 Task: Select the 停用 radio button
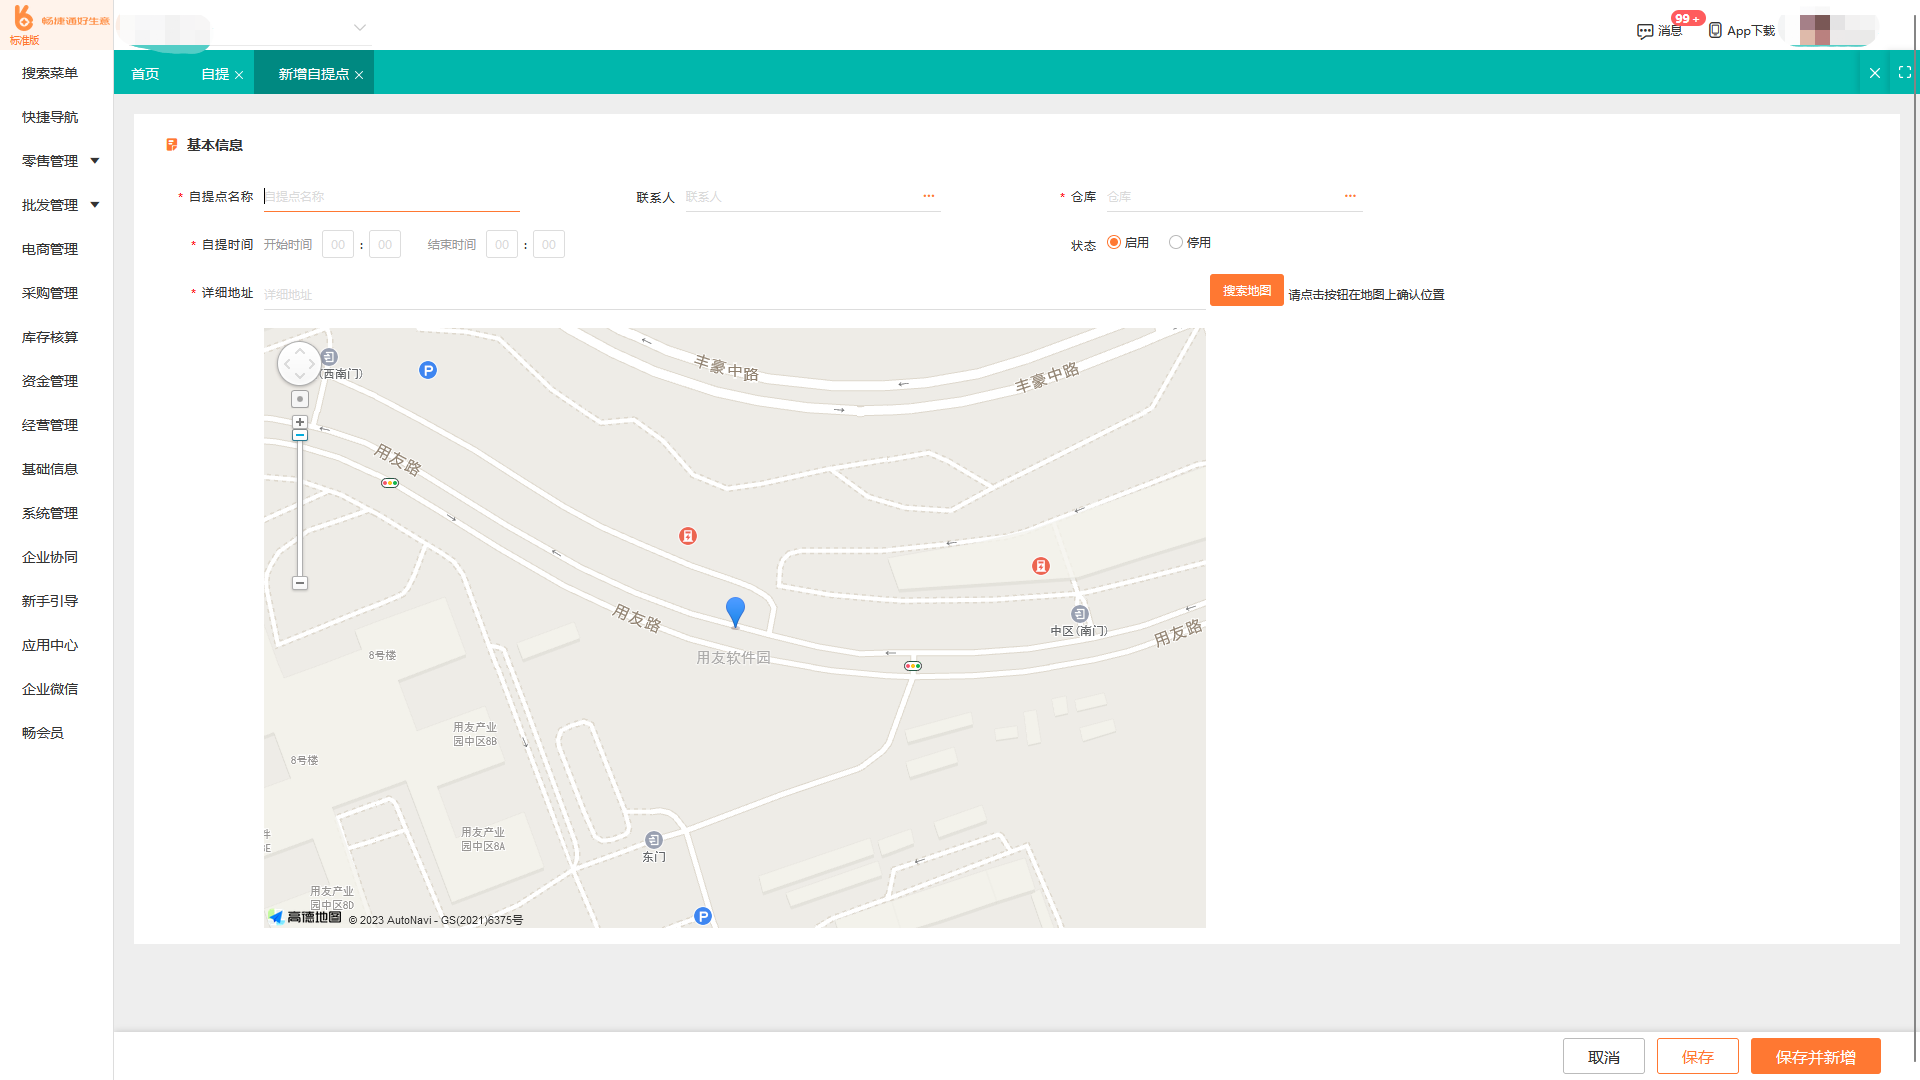(x=1175, y=241)
